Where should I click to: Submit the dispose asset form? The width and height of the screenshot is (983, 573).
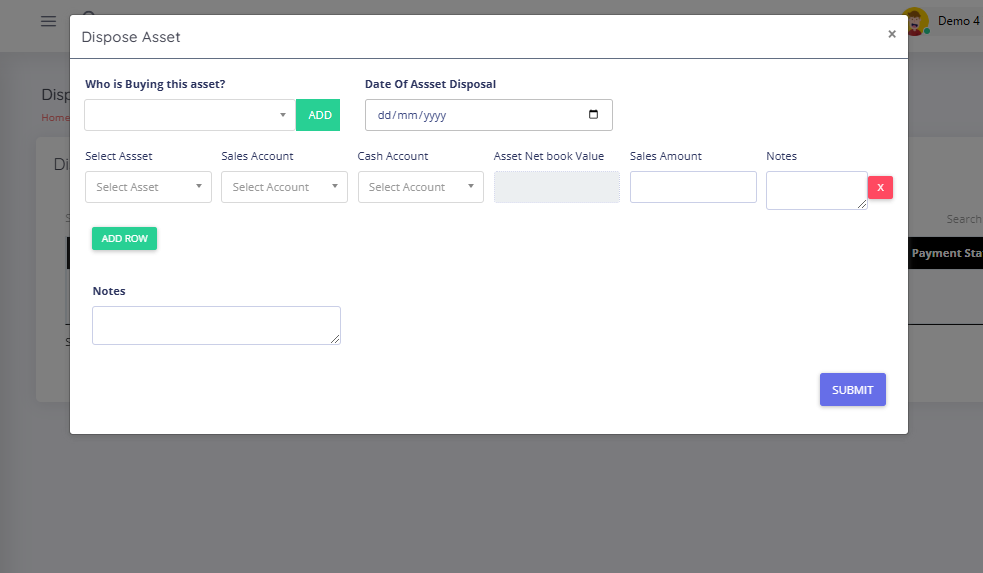[852, 390]
